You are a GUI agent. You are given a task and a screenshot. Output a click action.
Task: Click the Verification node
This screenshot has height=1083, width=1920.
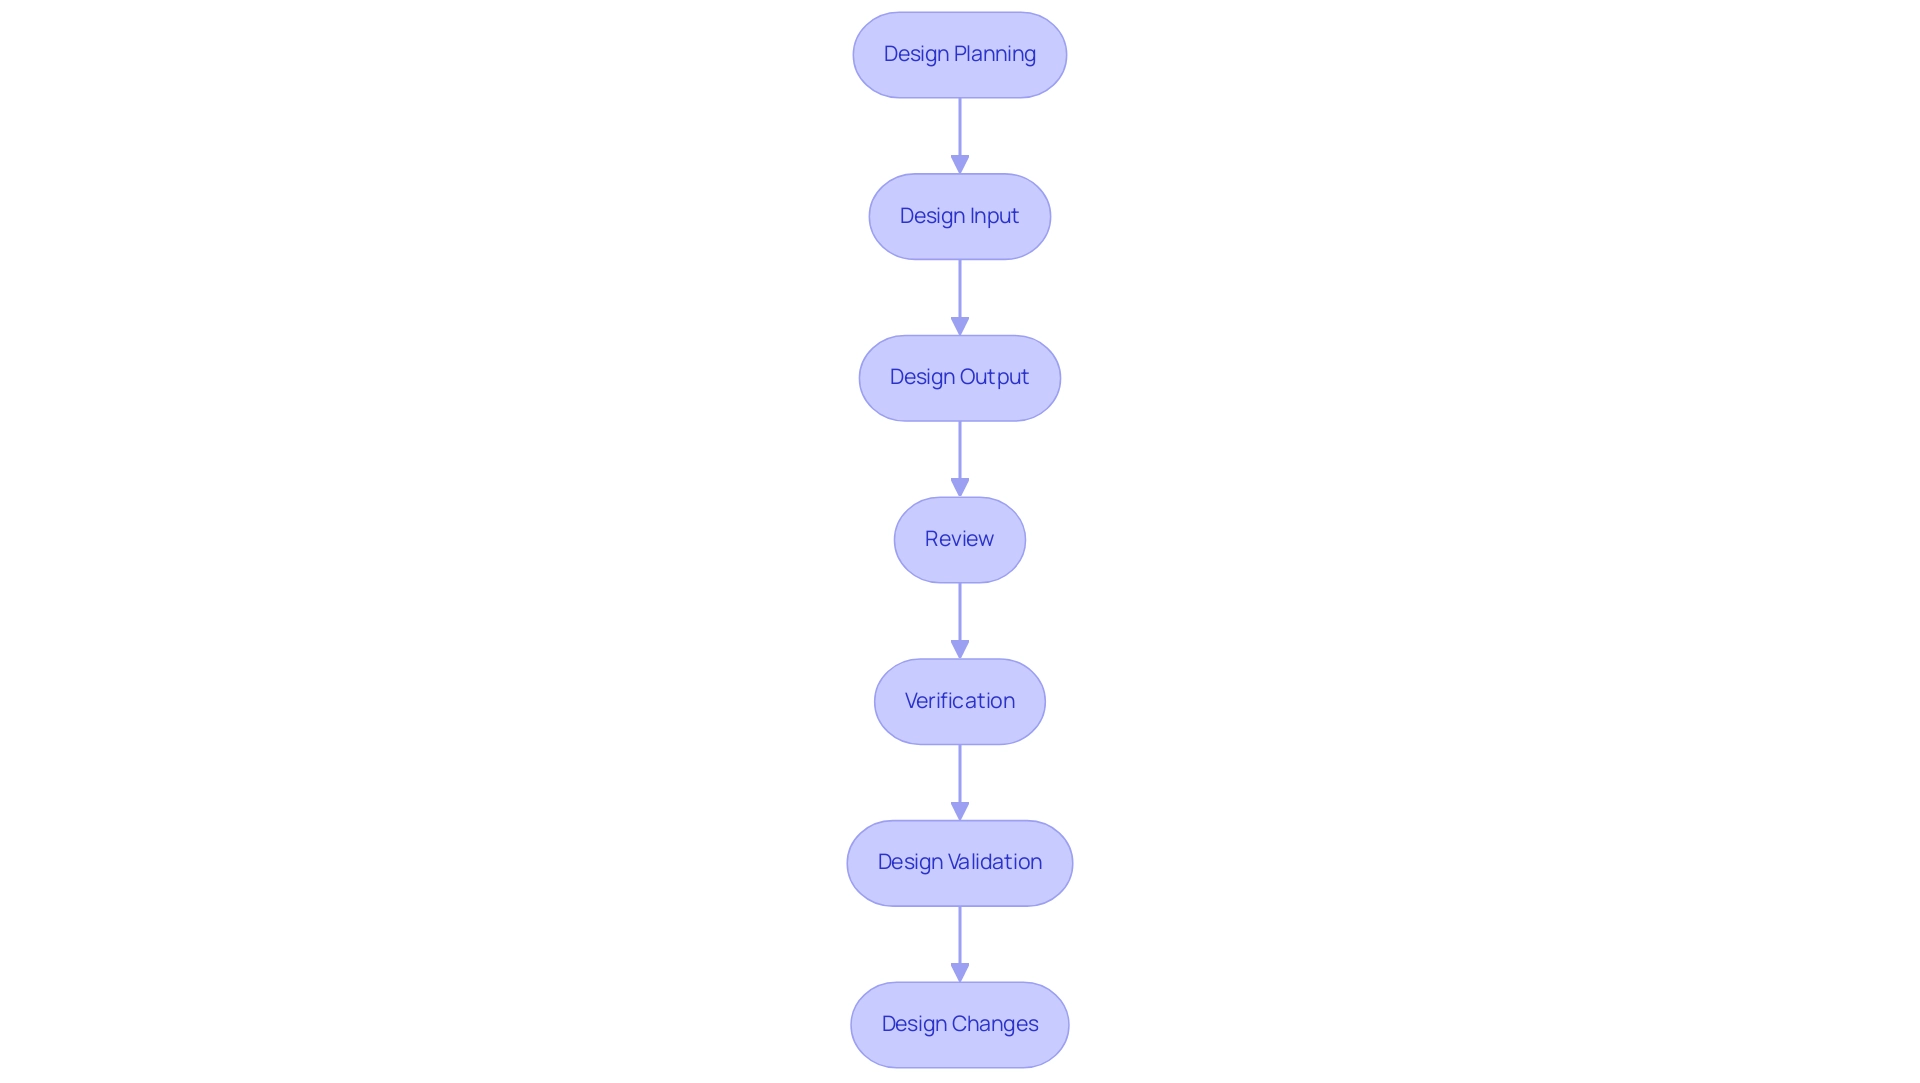[x=960, y=700]
